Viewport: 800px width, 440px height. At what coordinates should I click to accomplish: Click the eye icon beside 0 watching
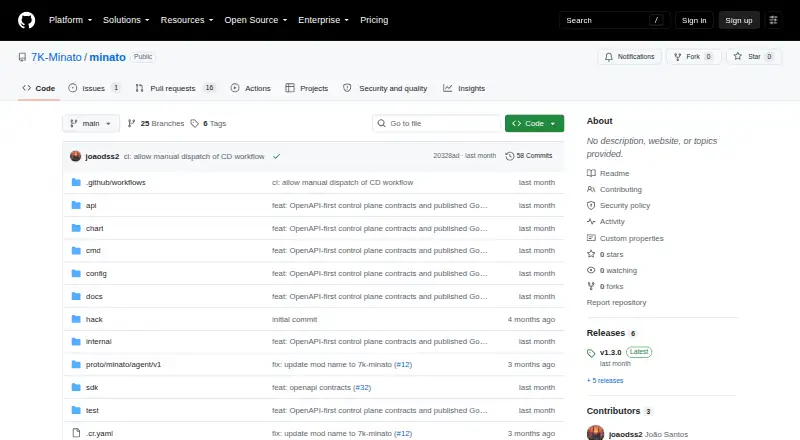pyautogui.click(x=591, y=270)
